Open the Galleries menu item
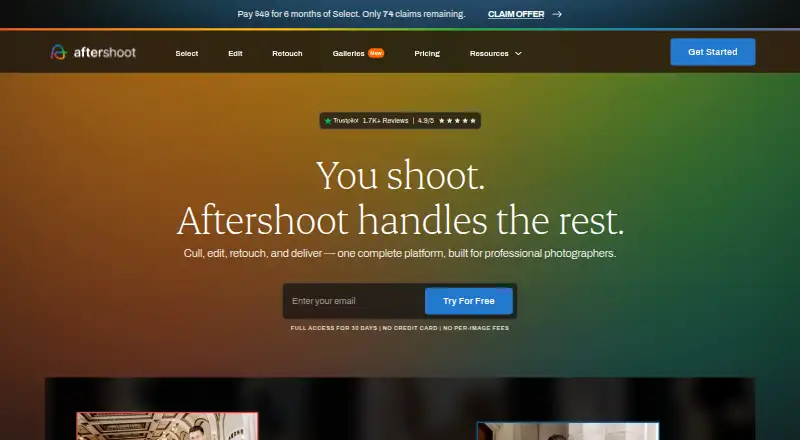This screenshot has width=800, height=440. click(348, 54)
